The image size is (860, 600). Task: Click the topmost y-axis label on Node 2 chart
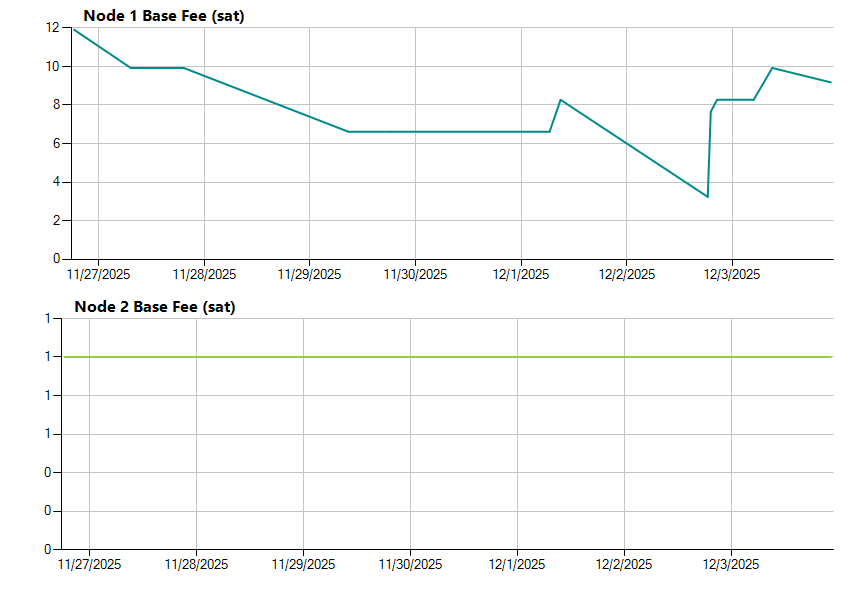(46, 319)
